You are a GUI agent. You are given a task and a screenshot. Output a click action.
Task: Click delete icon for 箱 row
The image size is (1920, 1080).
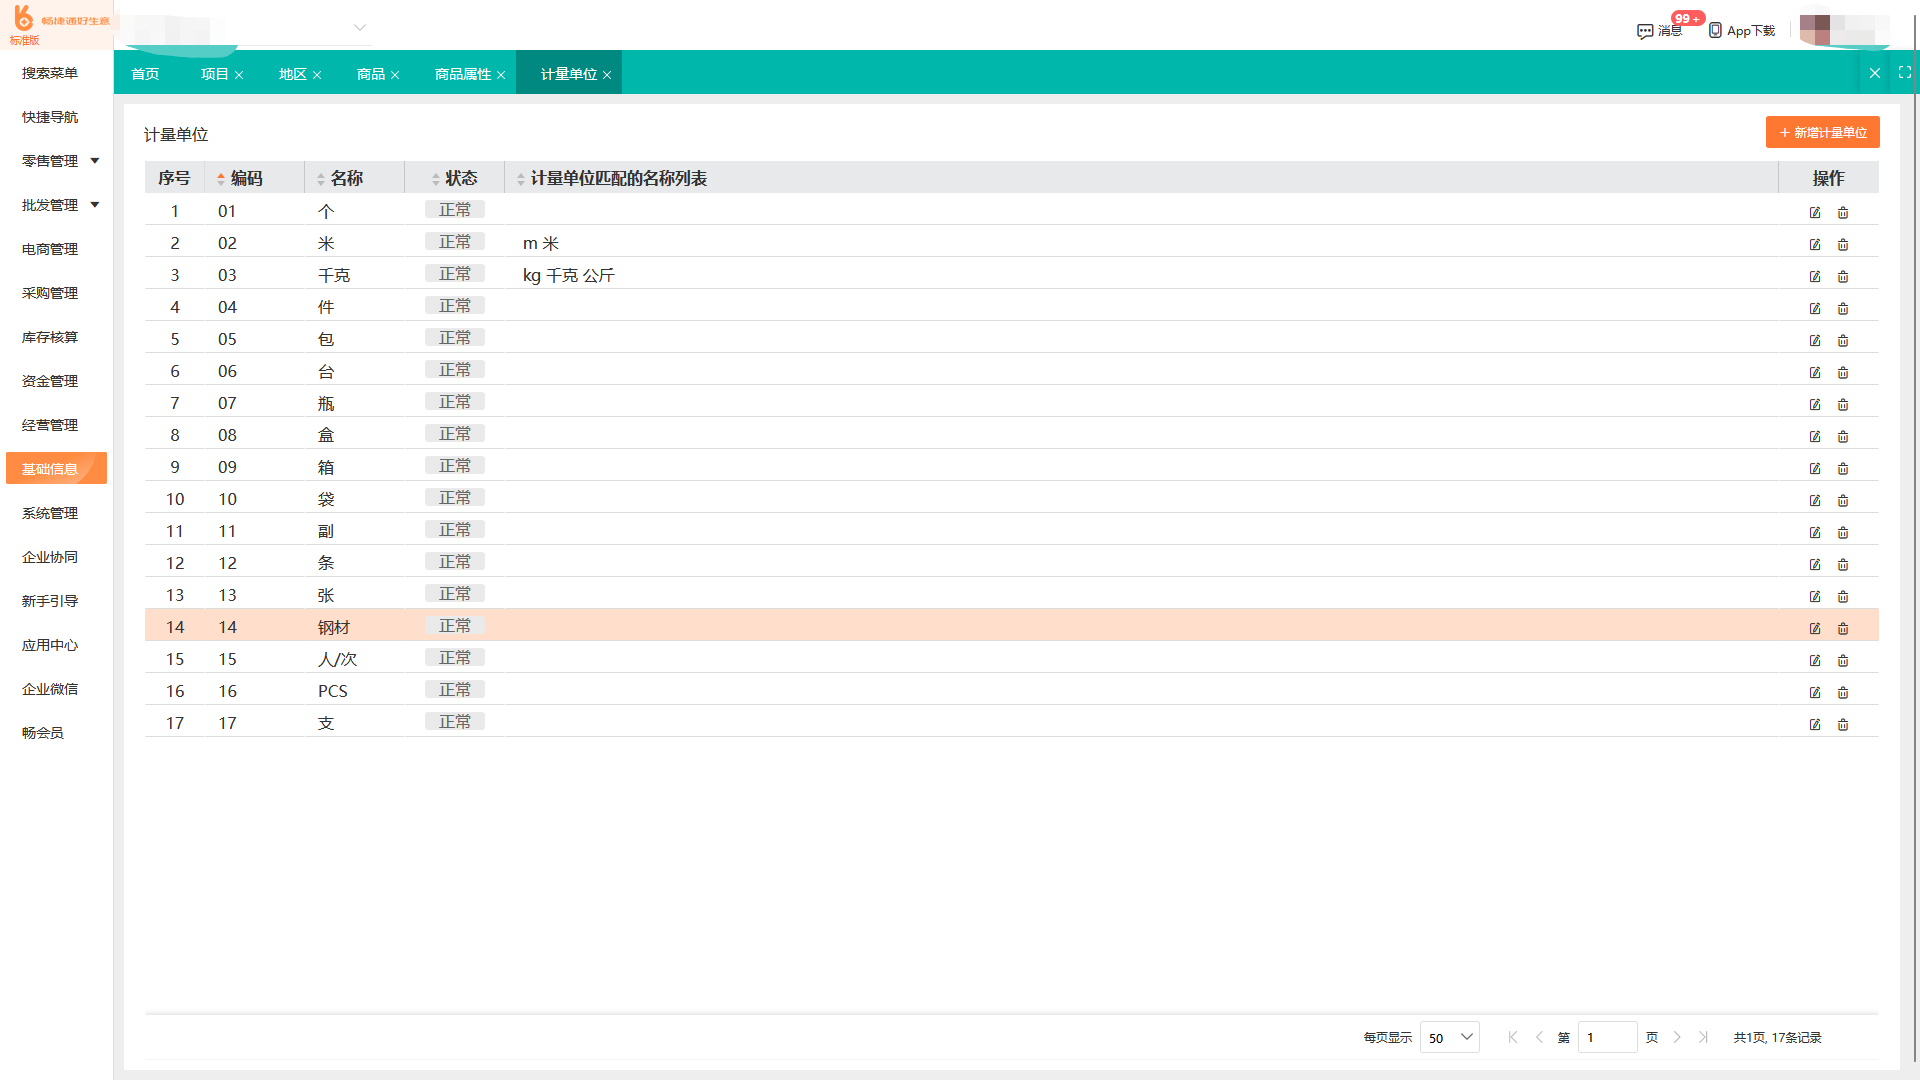(1845, 467)
